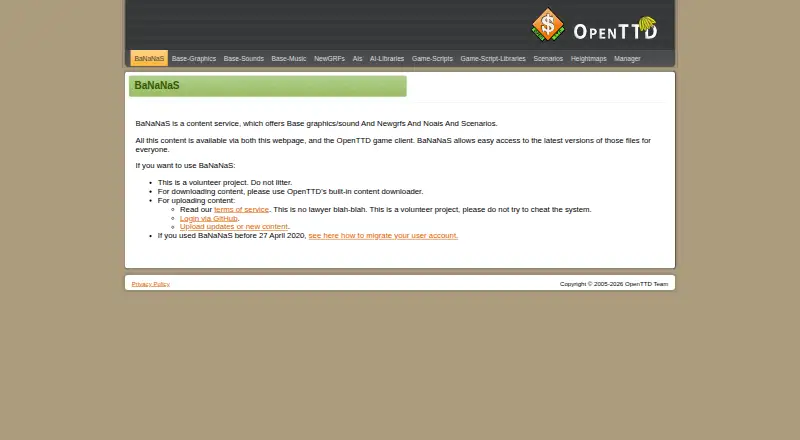Click 'If you want to use BaNaNaS:' text
The image size is (800, 440).
click(x=185, y=165)
